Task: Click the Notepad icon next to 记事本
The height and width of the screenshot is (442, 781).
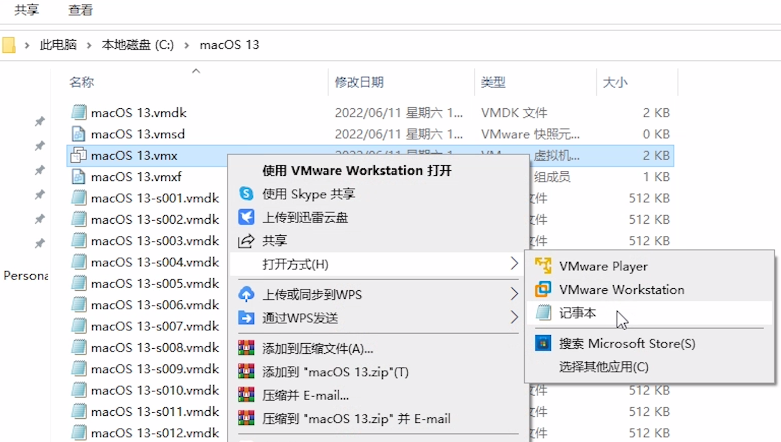Action: (543, 313)
